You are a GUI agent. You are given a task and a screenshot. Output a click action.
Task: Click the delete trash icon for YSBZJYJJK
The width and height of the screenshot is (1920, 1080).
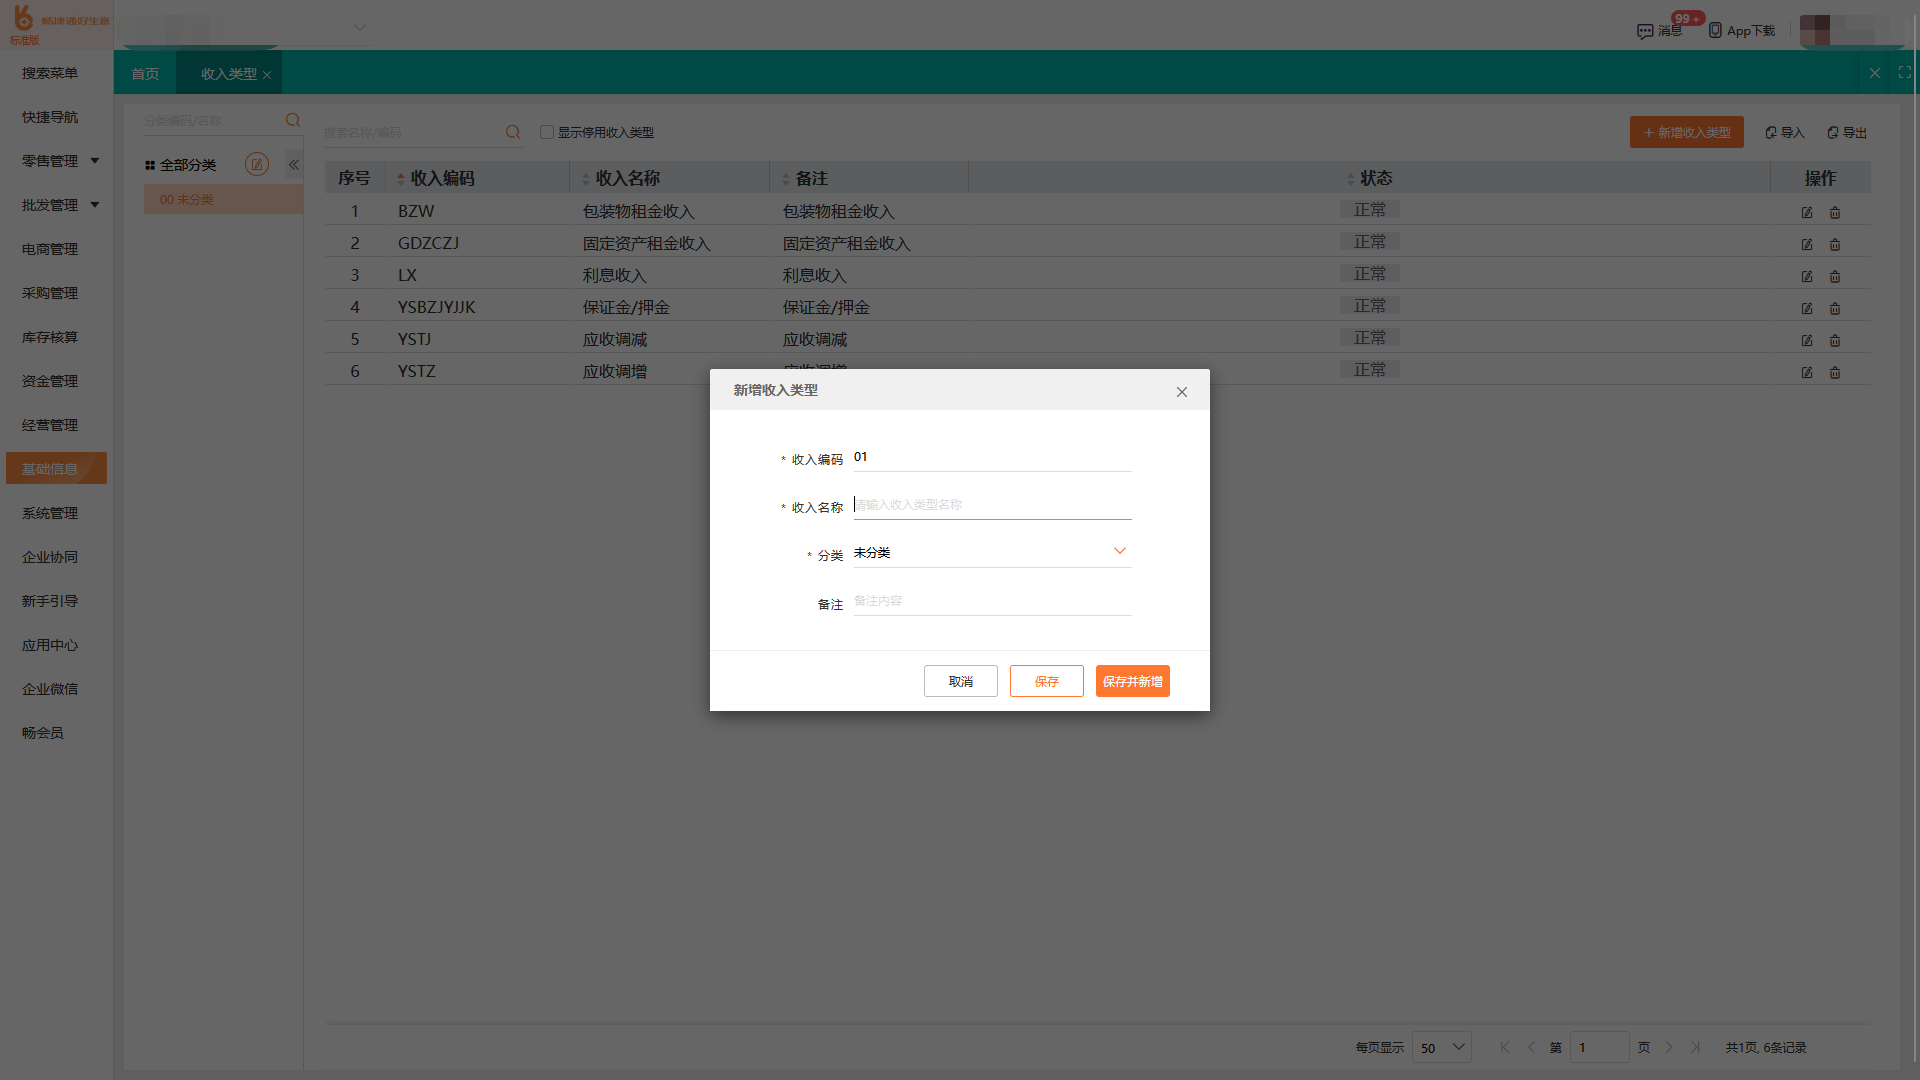[1834, 307]
